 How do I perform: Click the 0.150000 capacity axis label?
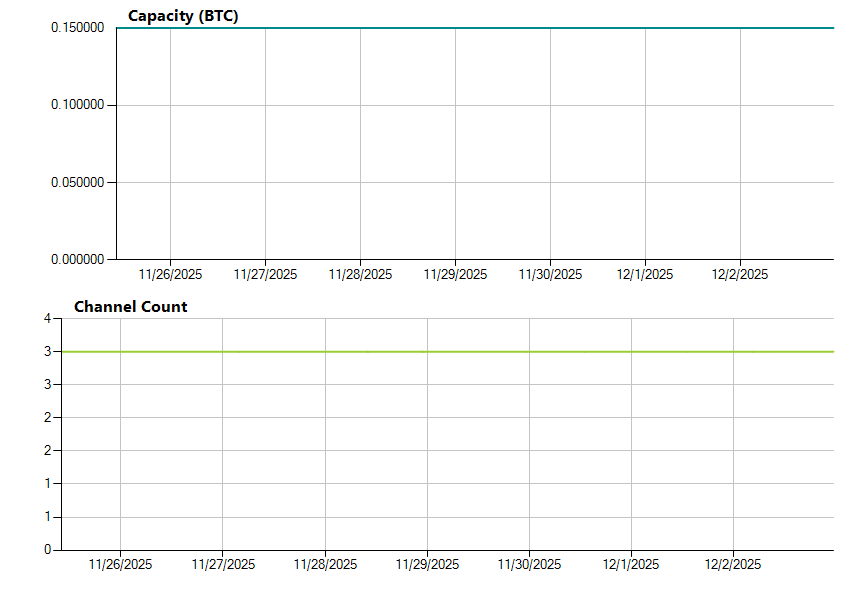[x=78, y=28]
